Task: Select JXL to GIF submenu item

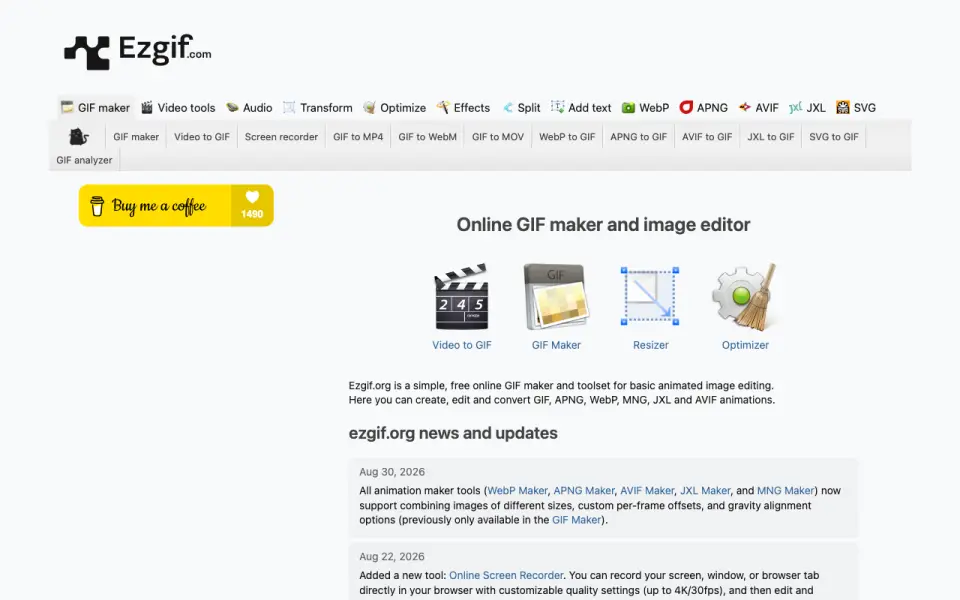Action: [x=771, y=137]
